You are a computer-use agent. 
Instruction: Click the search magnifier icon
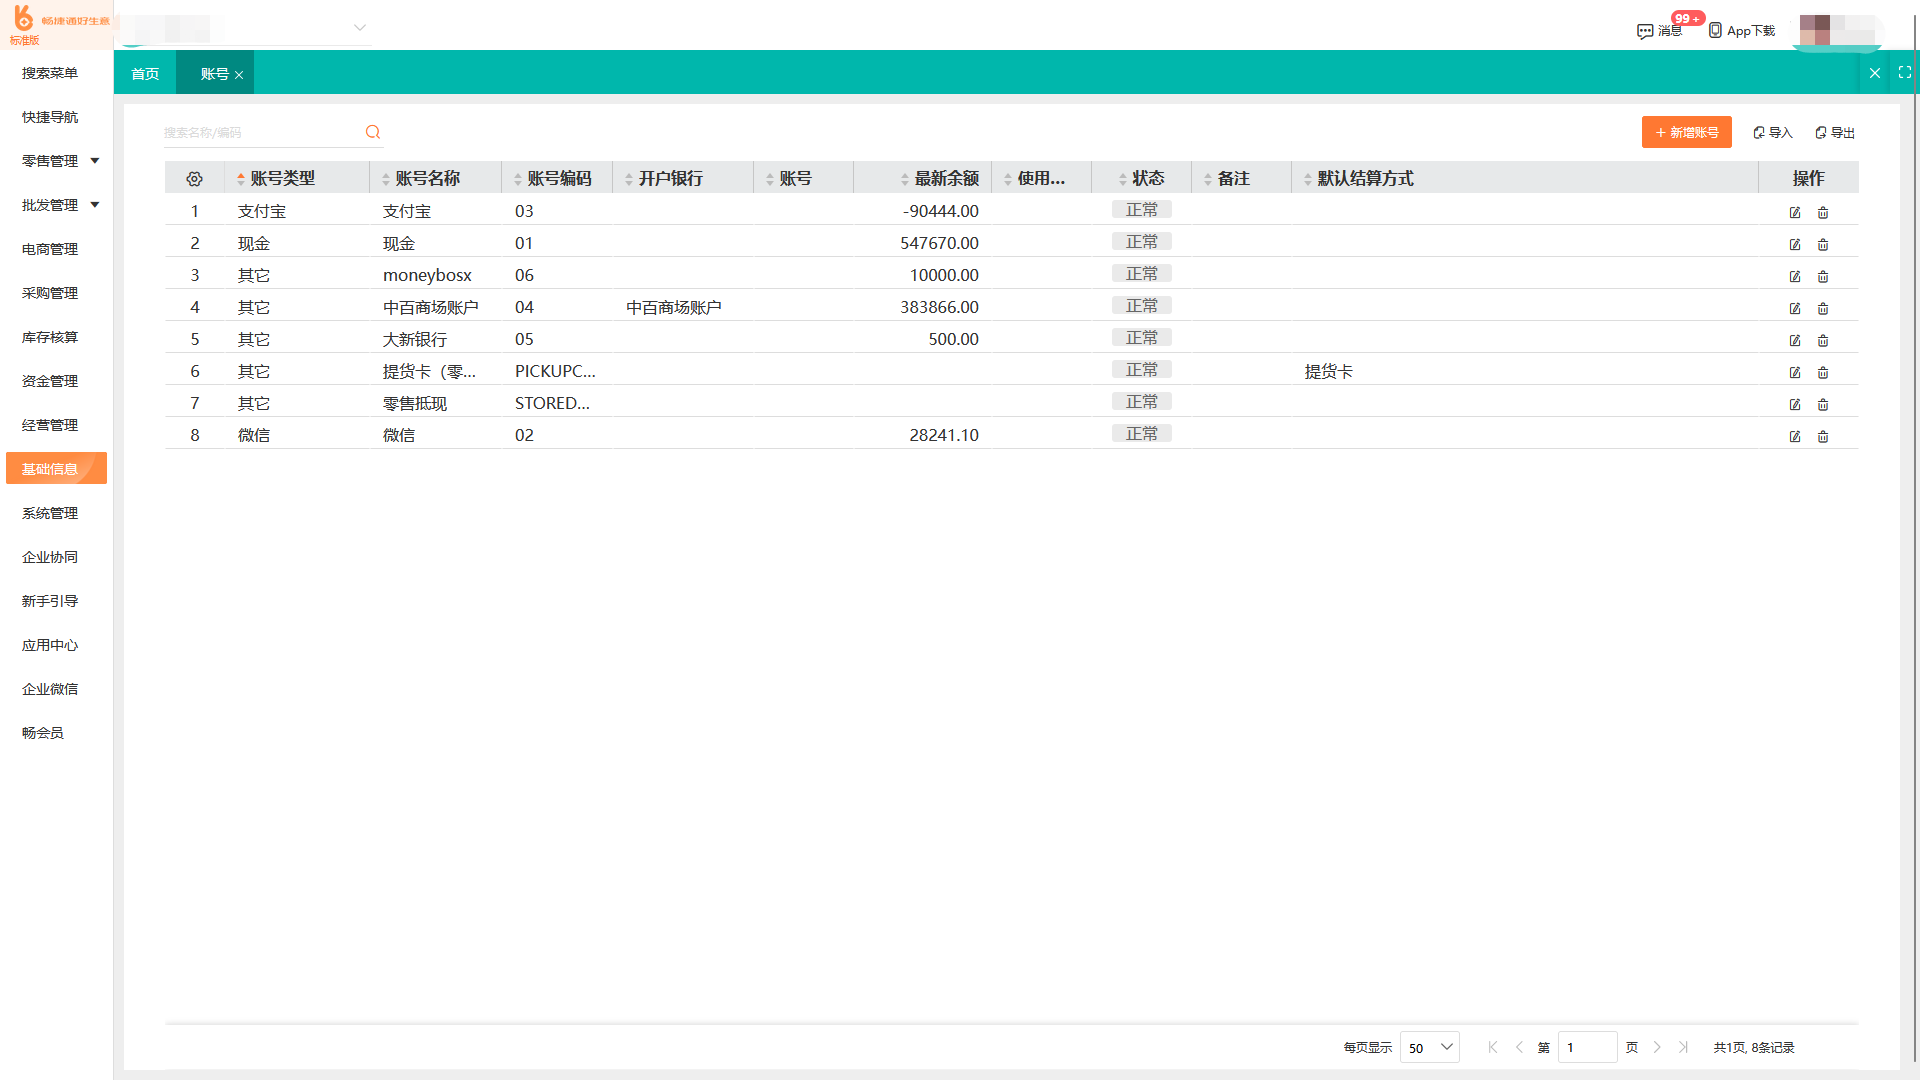tap(373, 132)
